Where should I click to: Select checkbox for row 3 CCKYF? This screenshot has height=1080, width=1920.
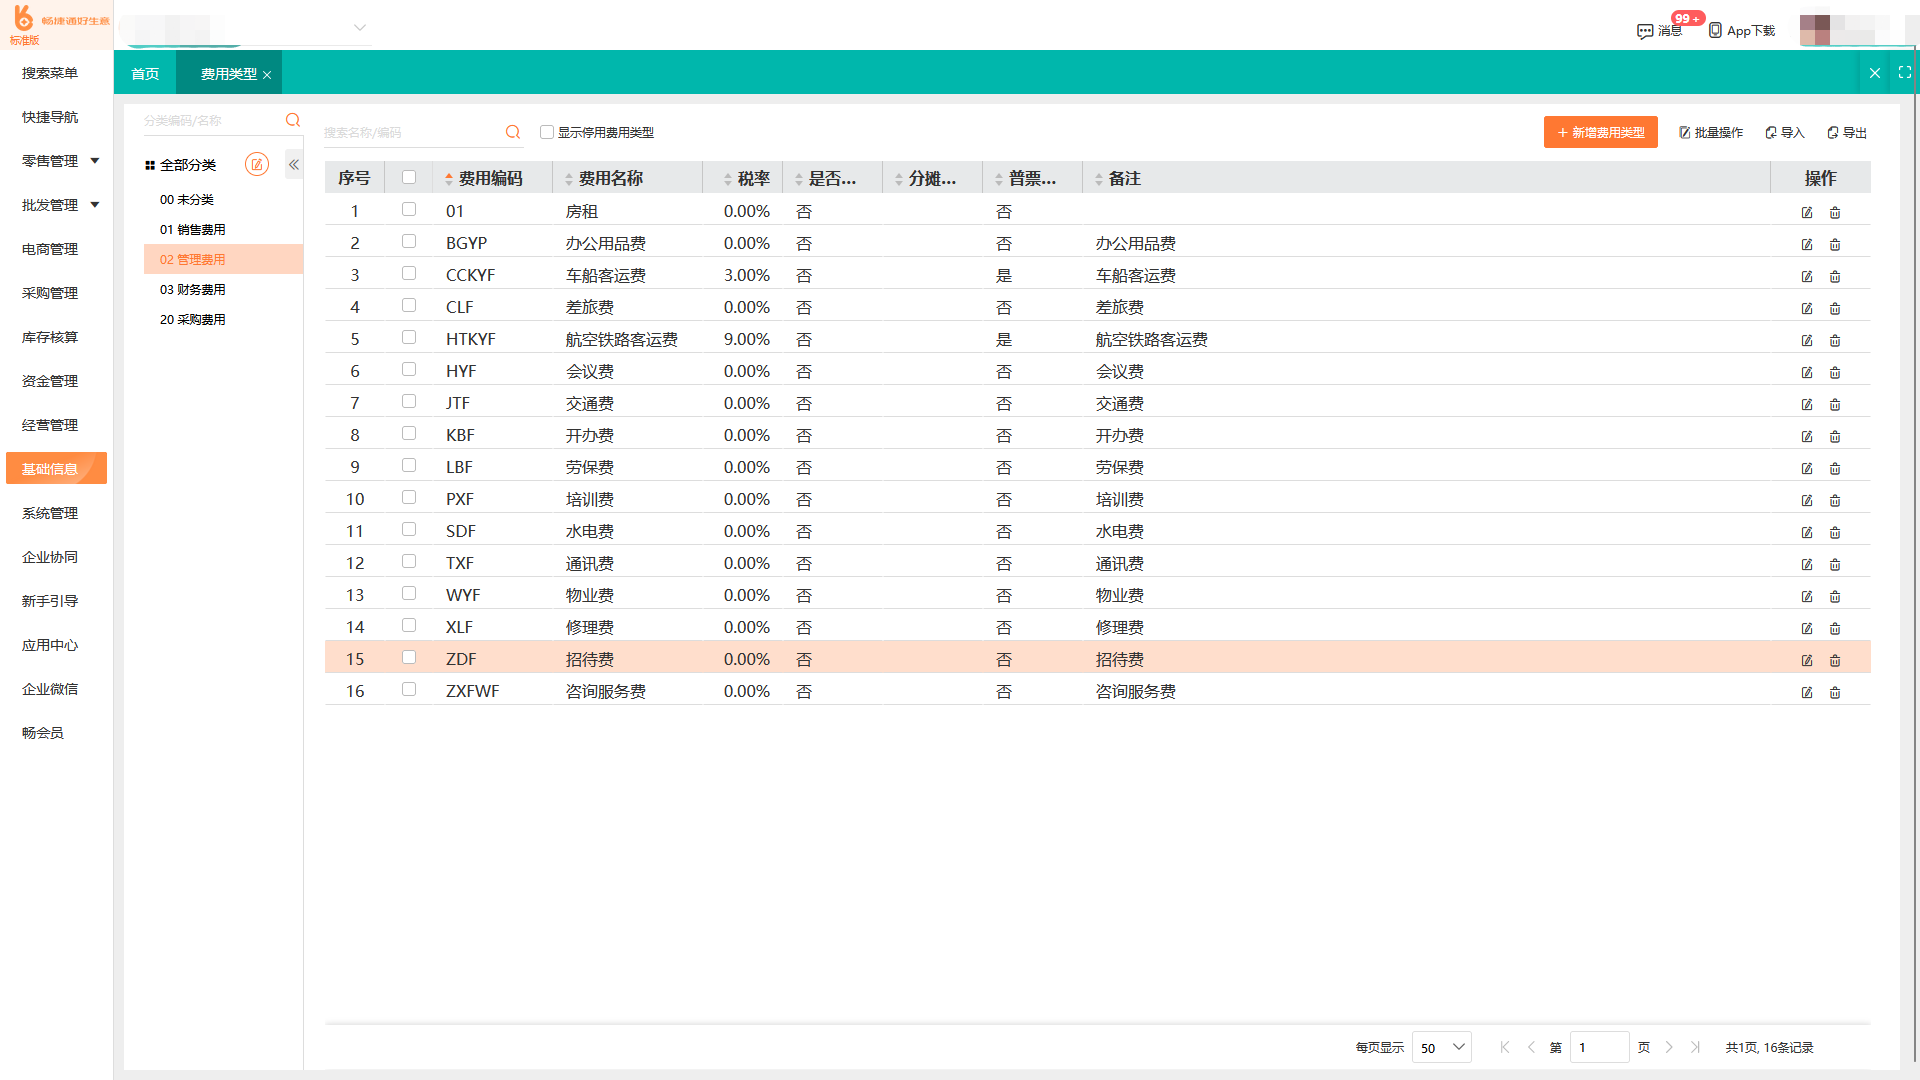tap(409, 274)
